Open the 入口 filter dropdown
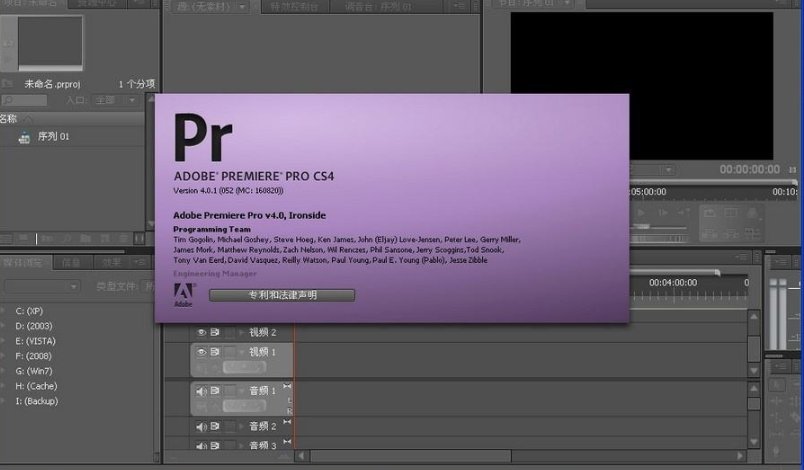 (117, 100)
